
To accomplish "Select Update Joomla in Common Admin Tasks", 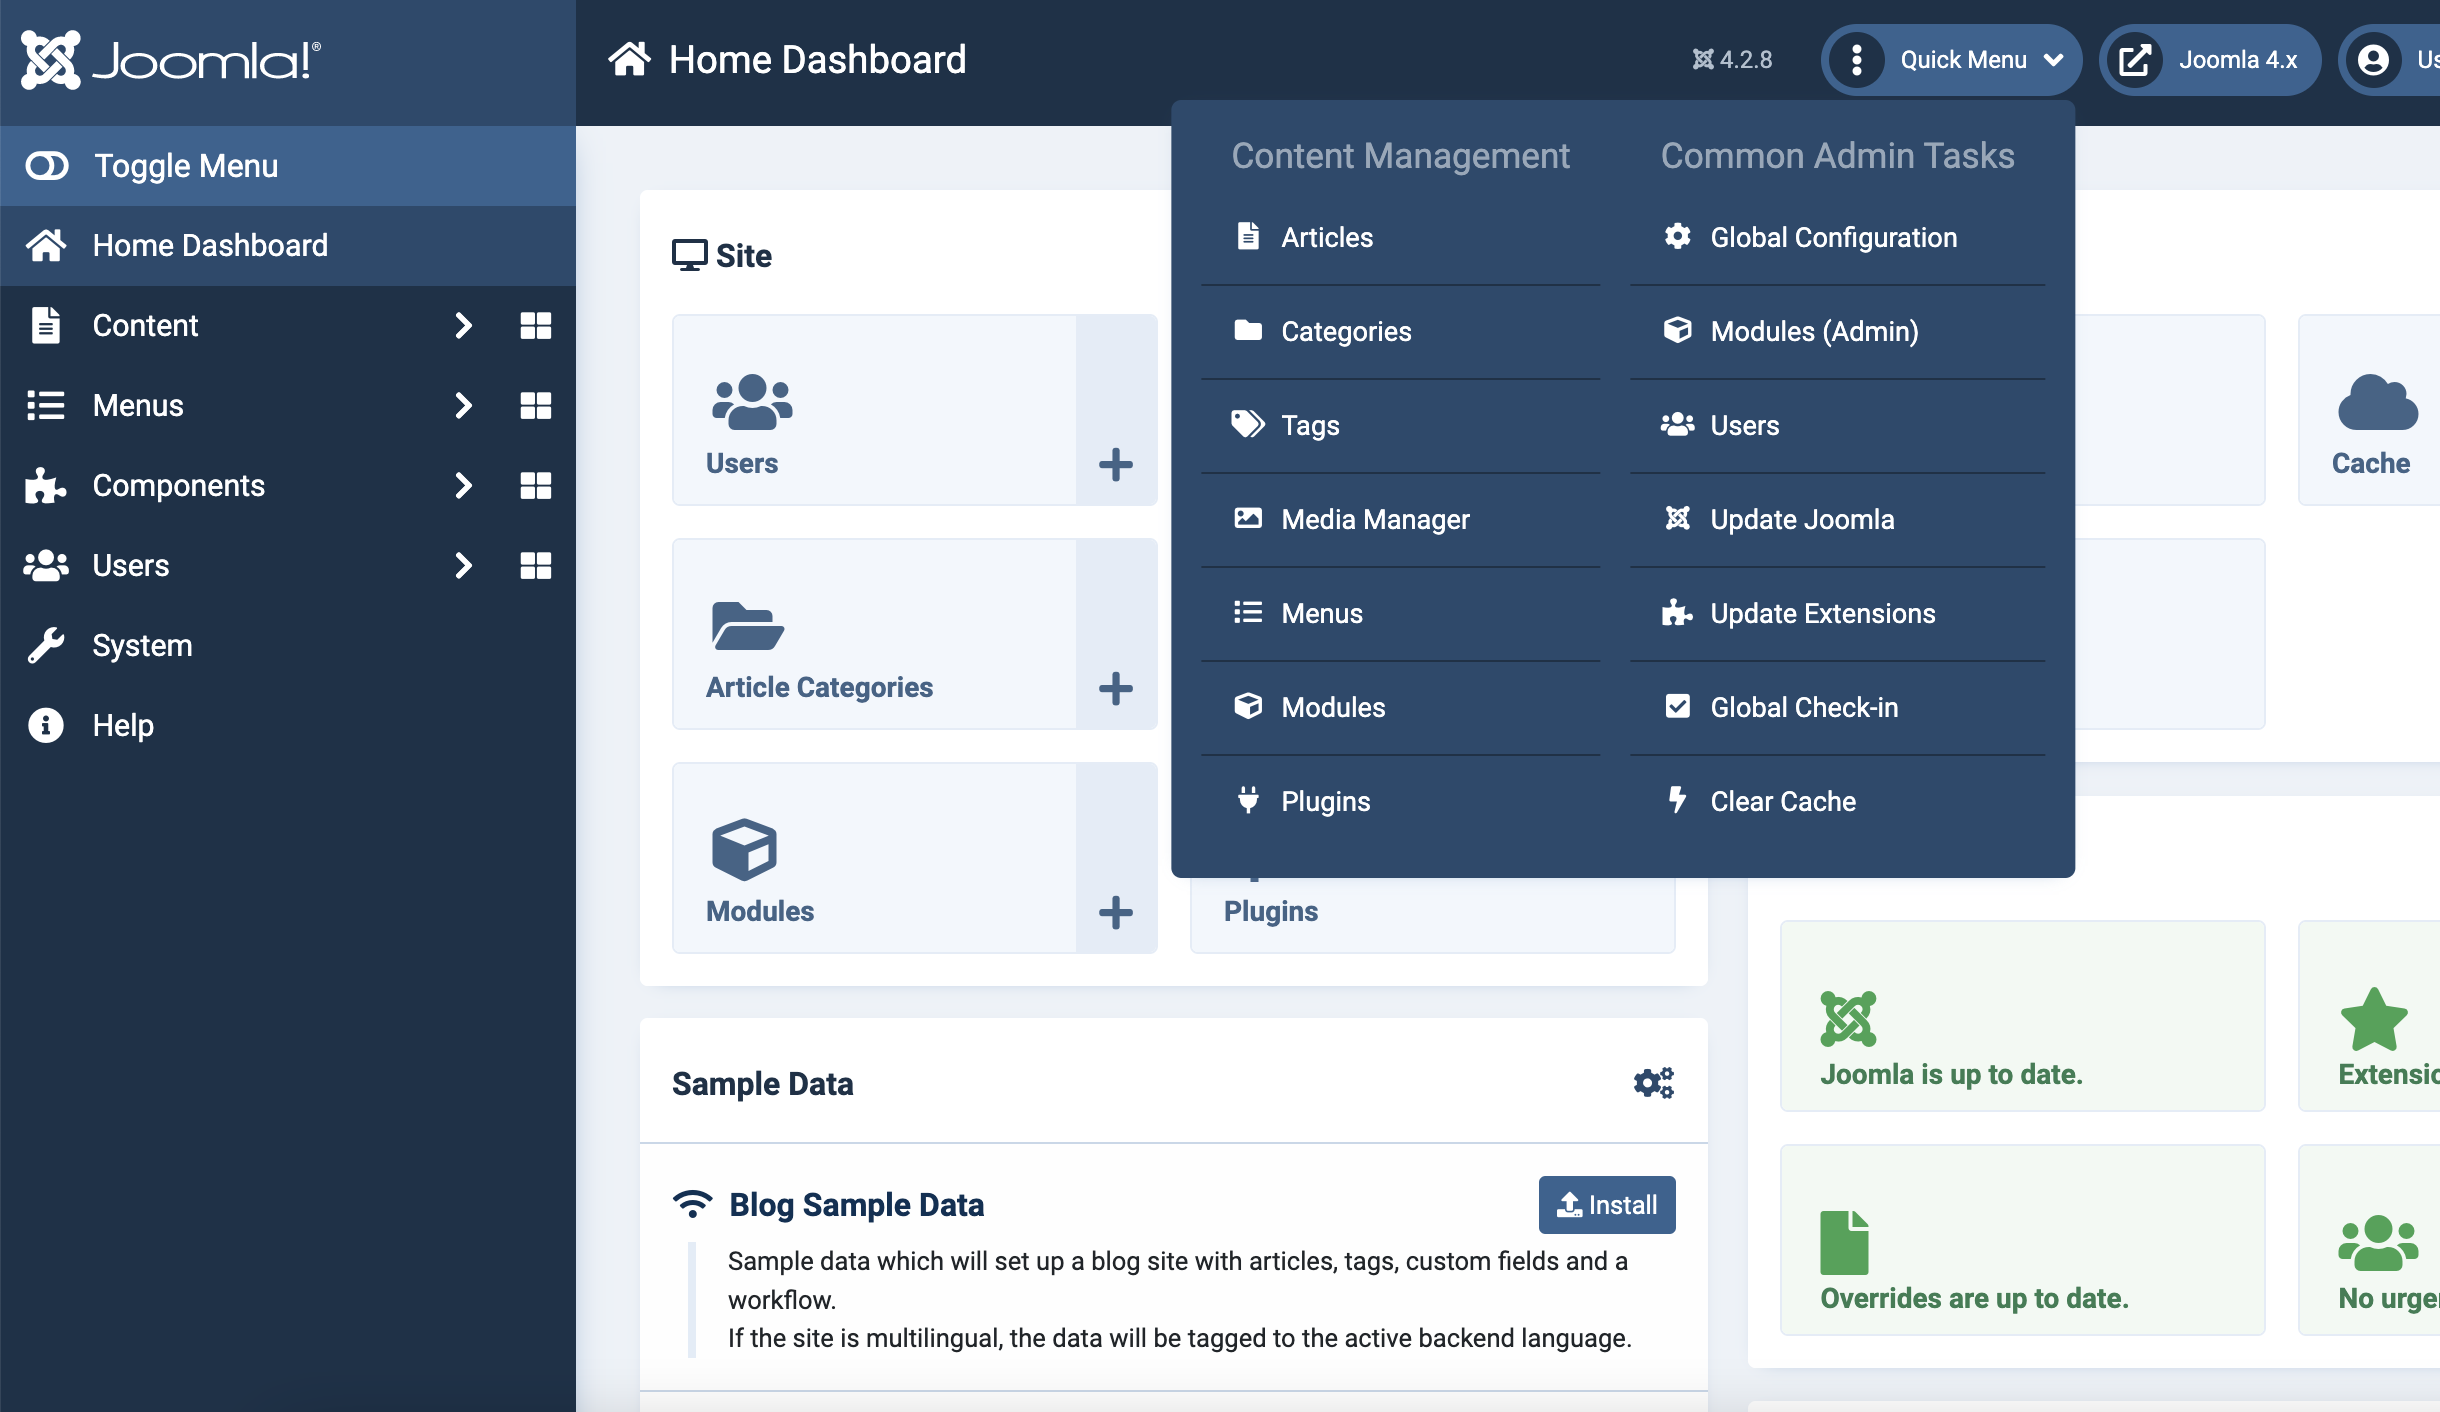I will 1801,519.
